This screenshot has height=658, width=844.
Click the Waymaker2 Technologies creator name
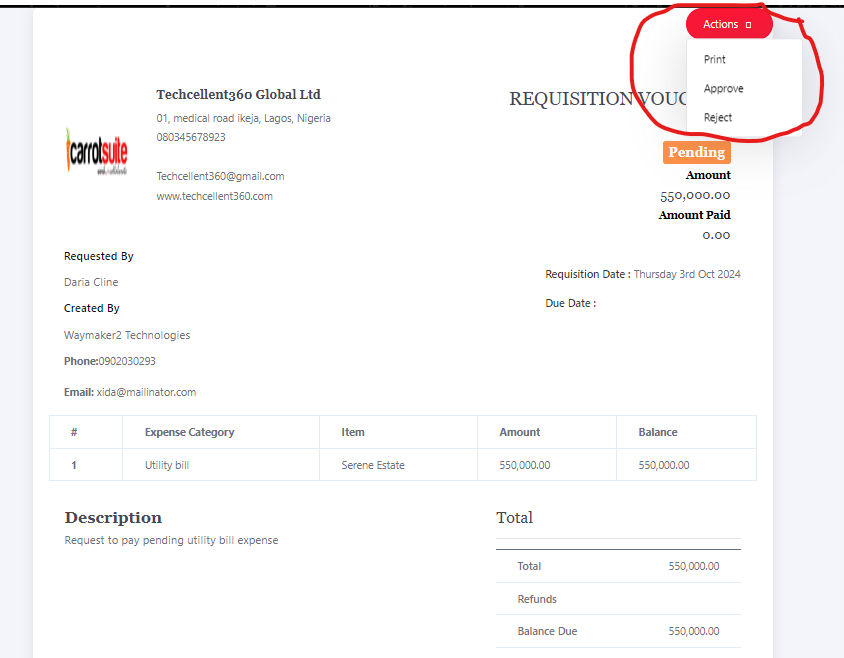[127, 335]
